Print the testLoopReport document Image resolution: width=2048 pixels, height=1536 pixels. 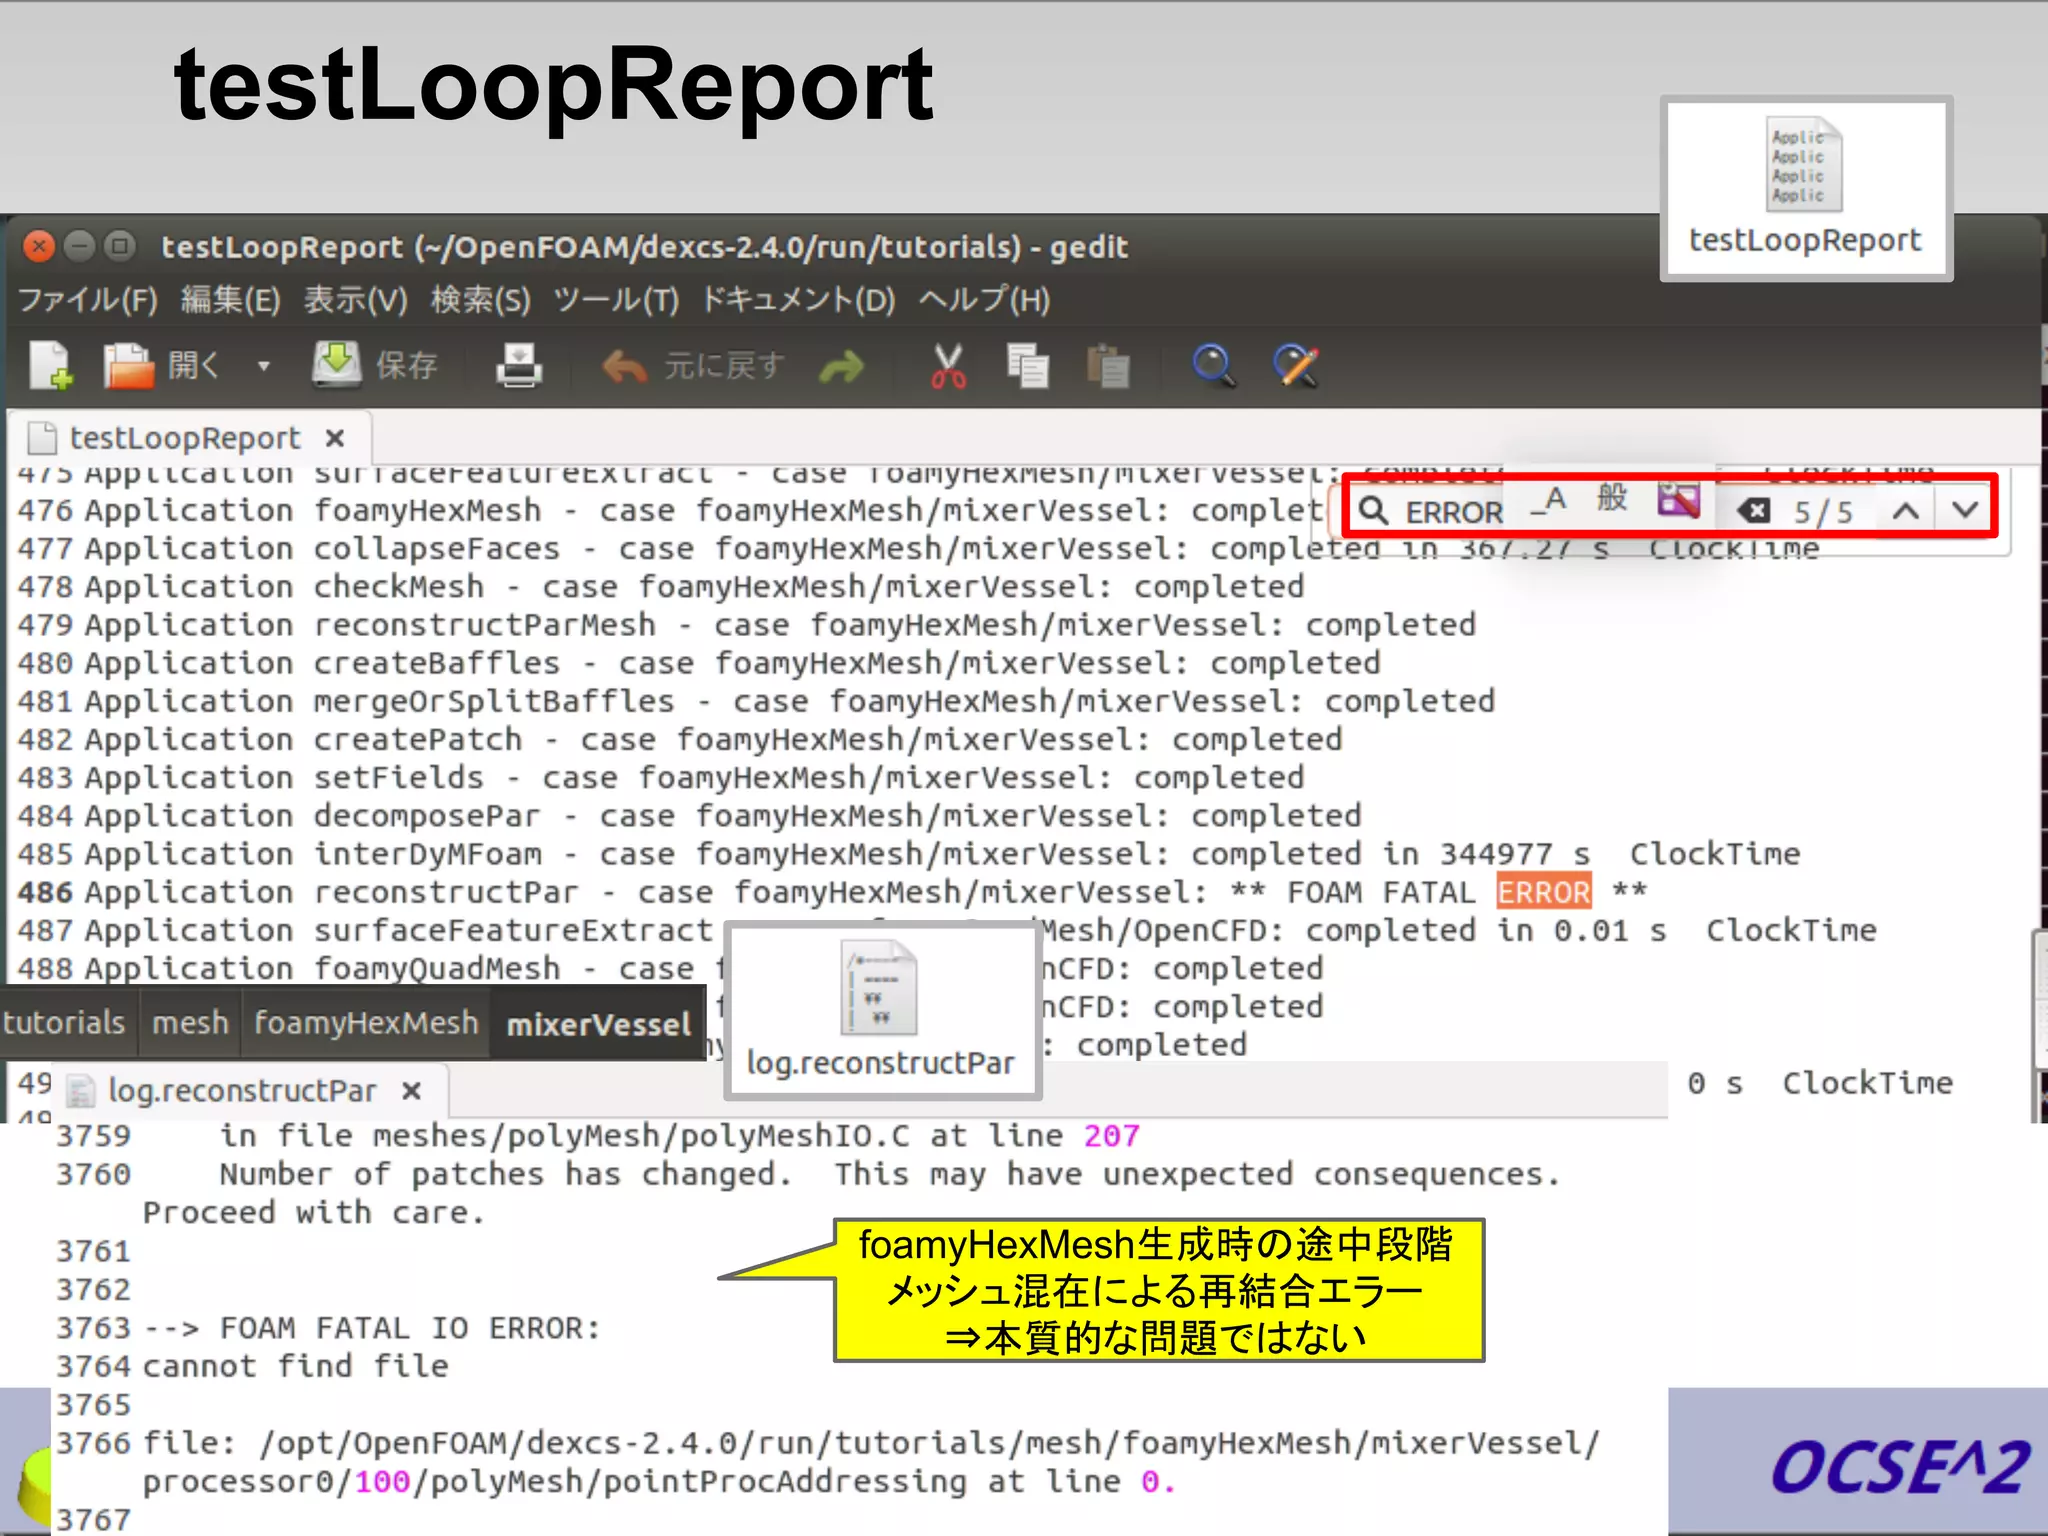click(x=518, y=365)
